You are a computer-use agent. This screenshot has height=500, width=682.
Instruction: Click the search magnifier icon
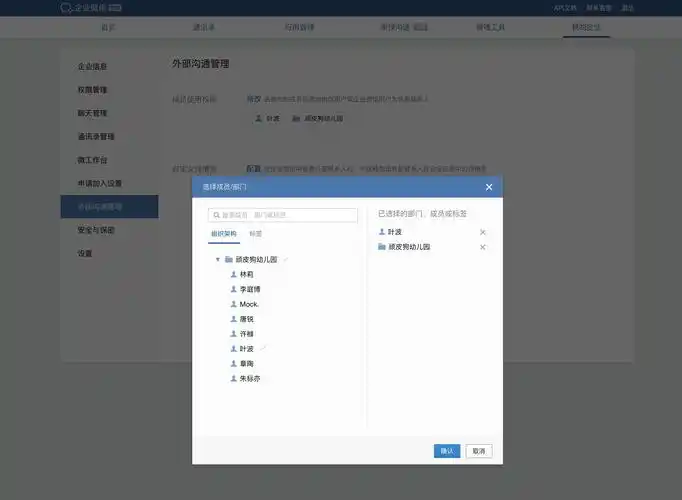(x=215, y=215)
